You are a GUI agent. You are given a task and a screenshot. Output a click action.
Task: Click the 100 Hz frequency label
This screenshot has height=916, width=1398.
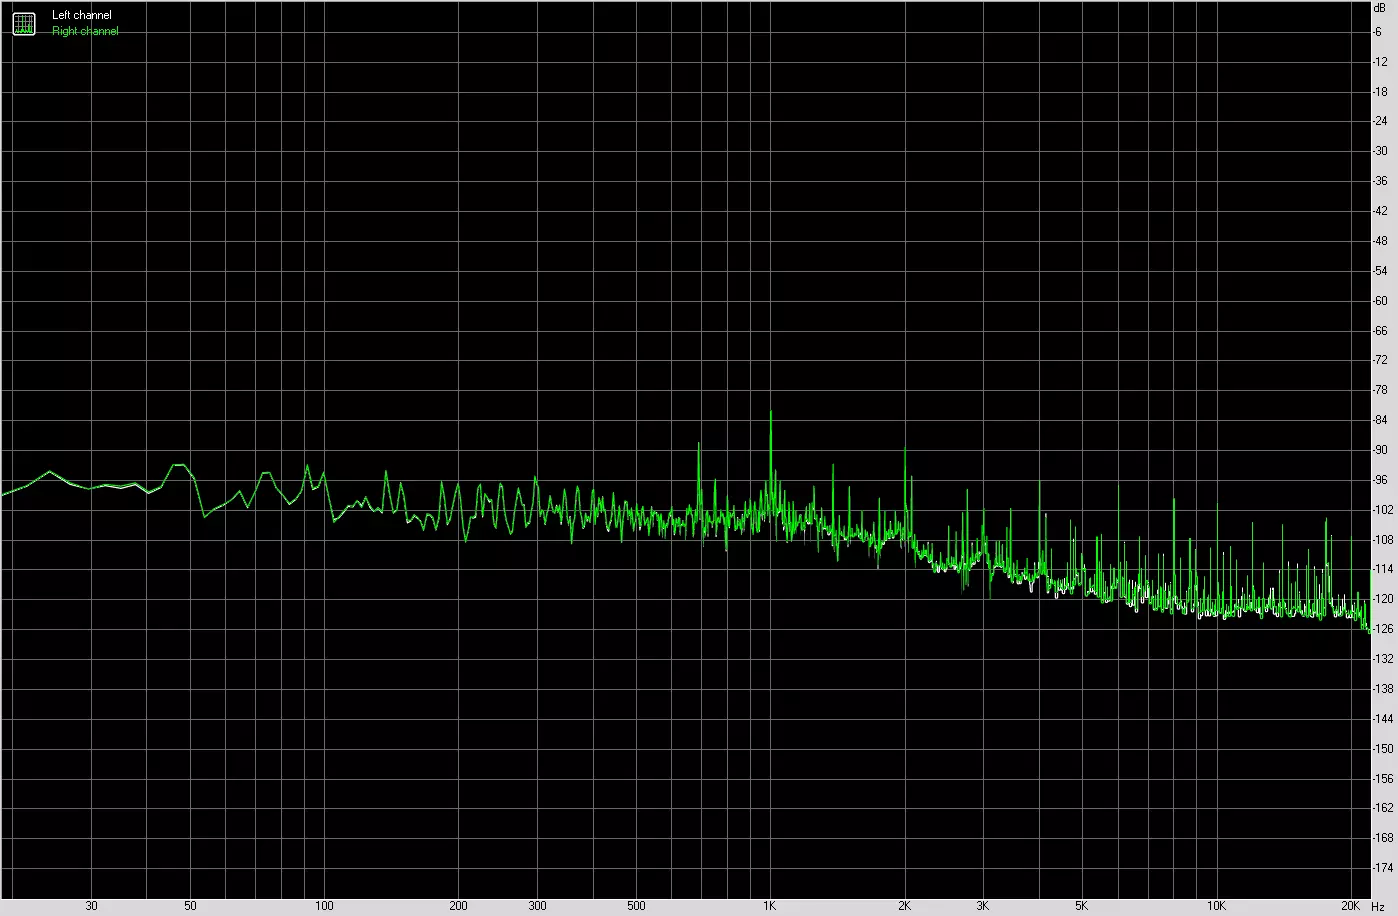(x=324, y=906)
